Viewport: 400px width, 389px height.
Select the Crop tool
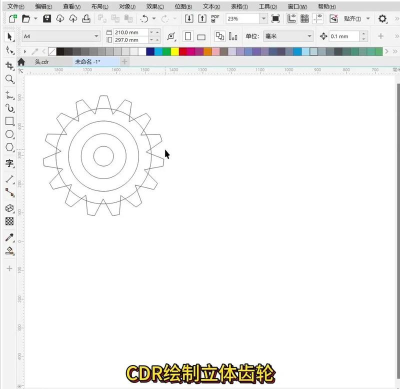10,66
